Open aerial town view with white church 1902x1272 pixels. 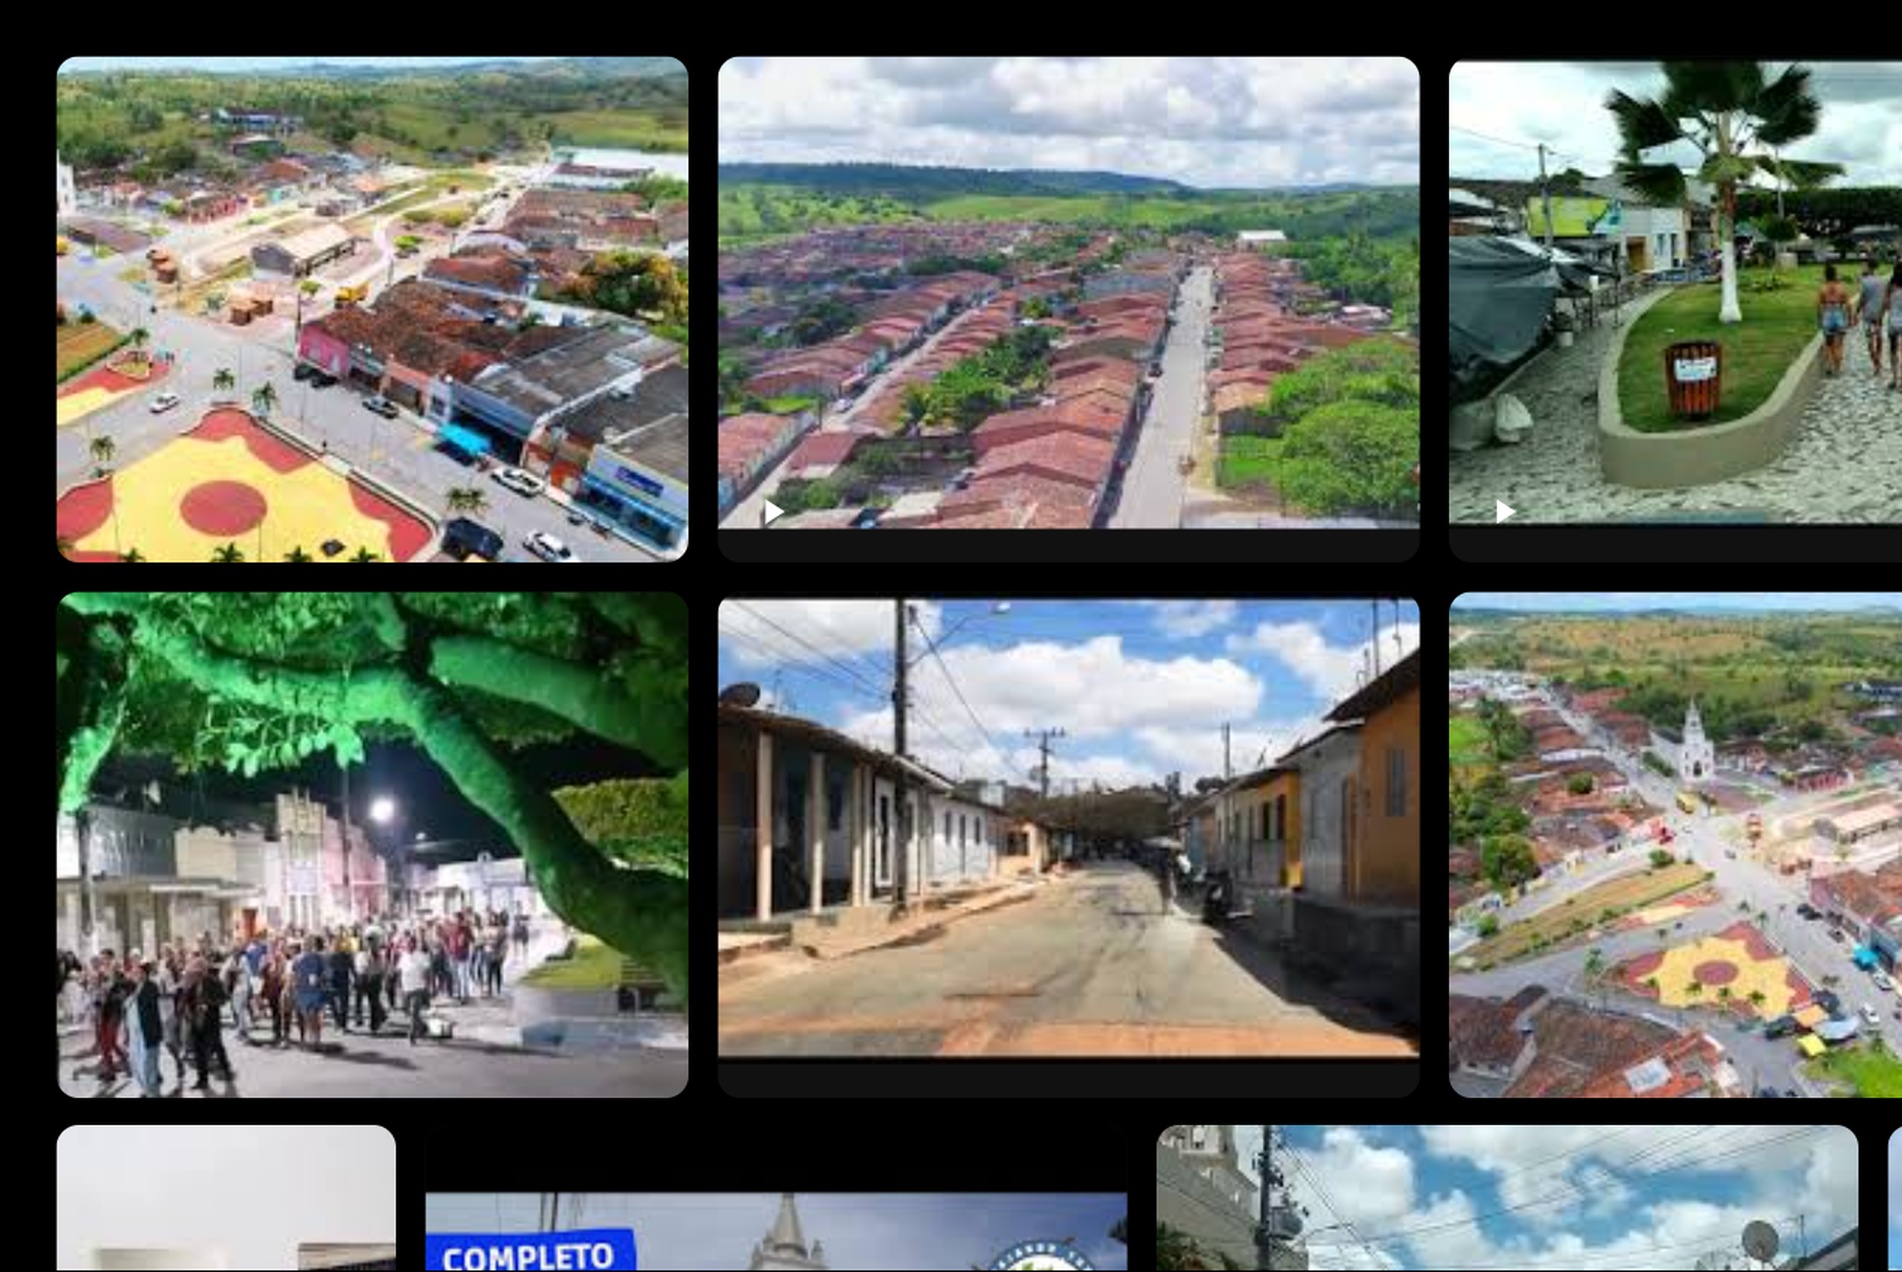pyautogui.click(x=1675, y=844)
